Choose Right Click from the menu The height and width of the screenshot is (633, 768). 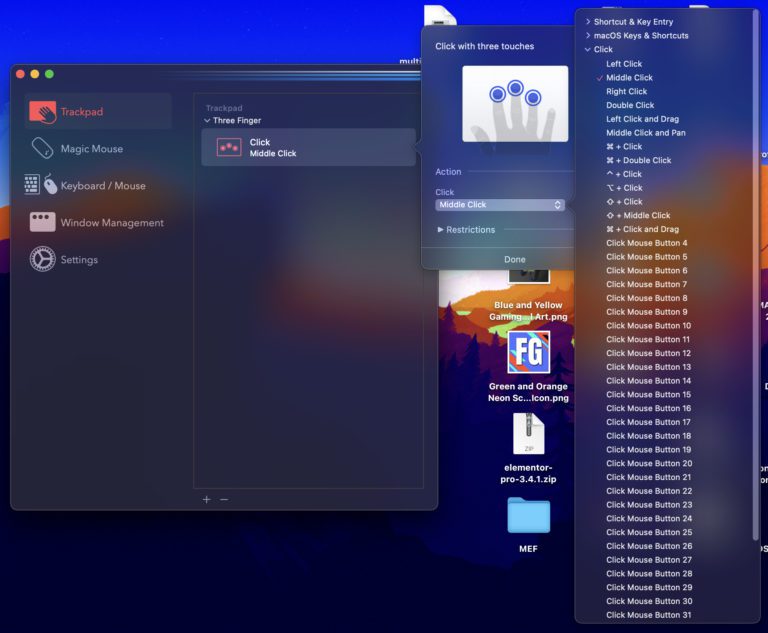pos(627,91)
